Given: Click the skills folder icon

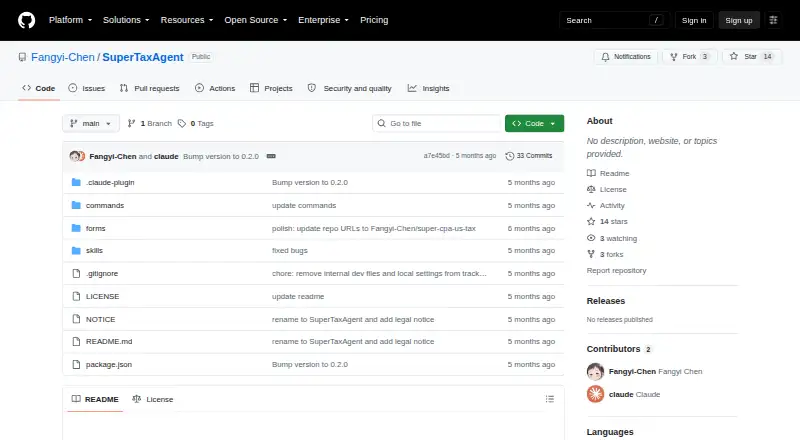Looking at the screenshot, I should pyautogui.click(x=76, y=251).
